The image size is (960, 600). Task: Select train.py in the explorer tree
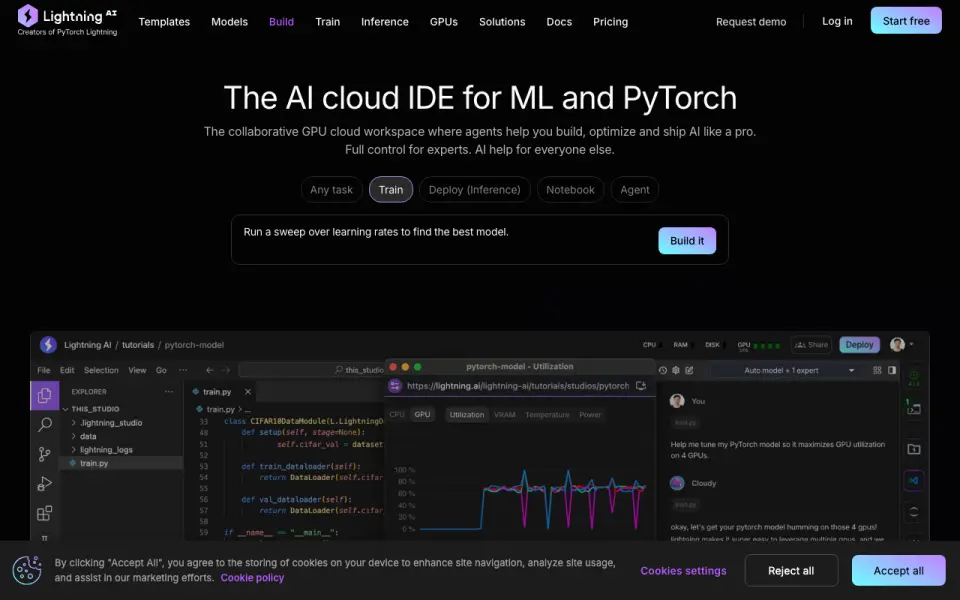pyautogui.click(x=121, y=463)
